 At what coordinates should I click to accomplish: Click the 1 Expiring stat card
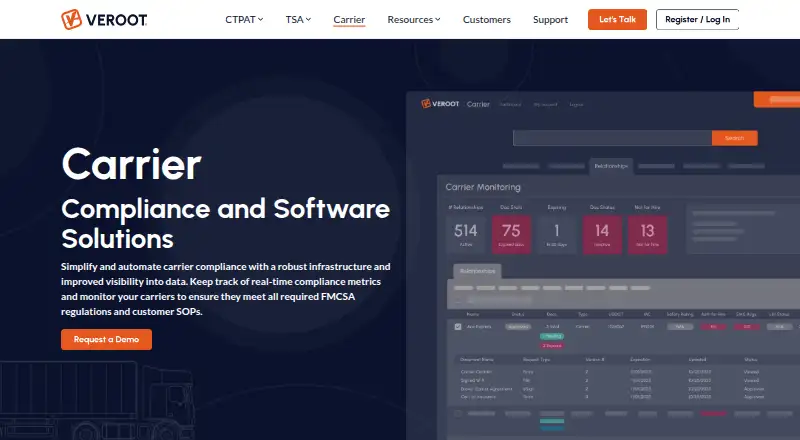tap(557, 234)
